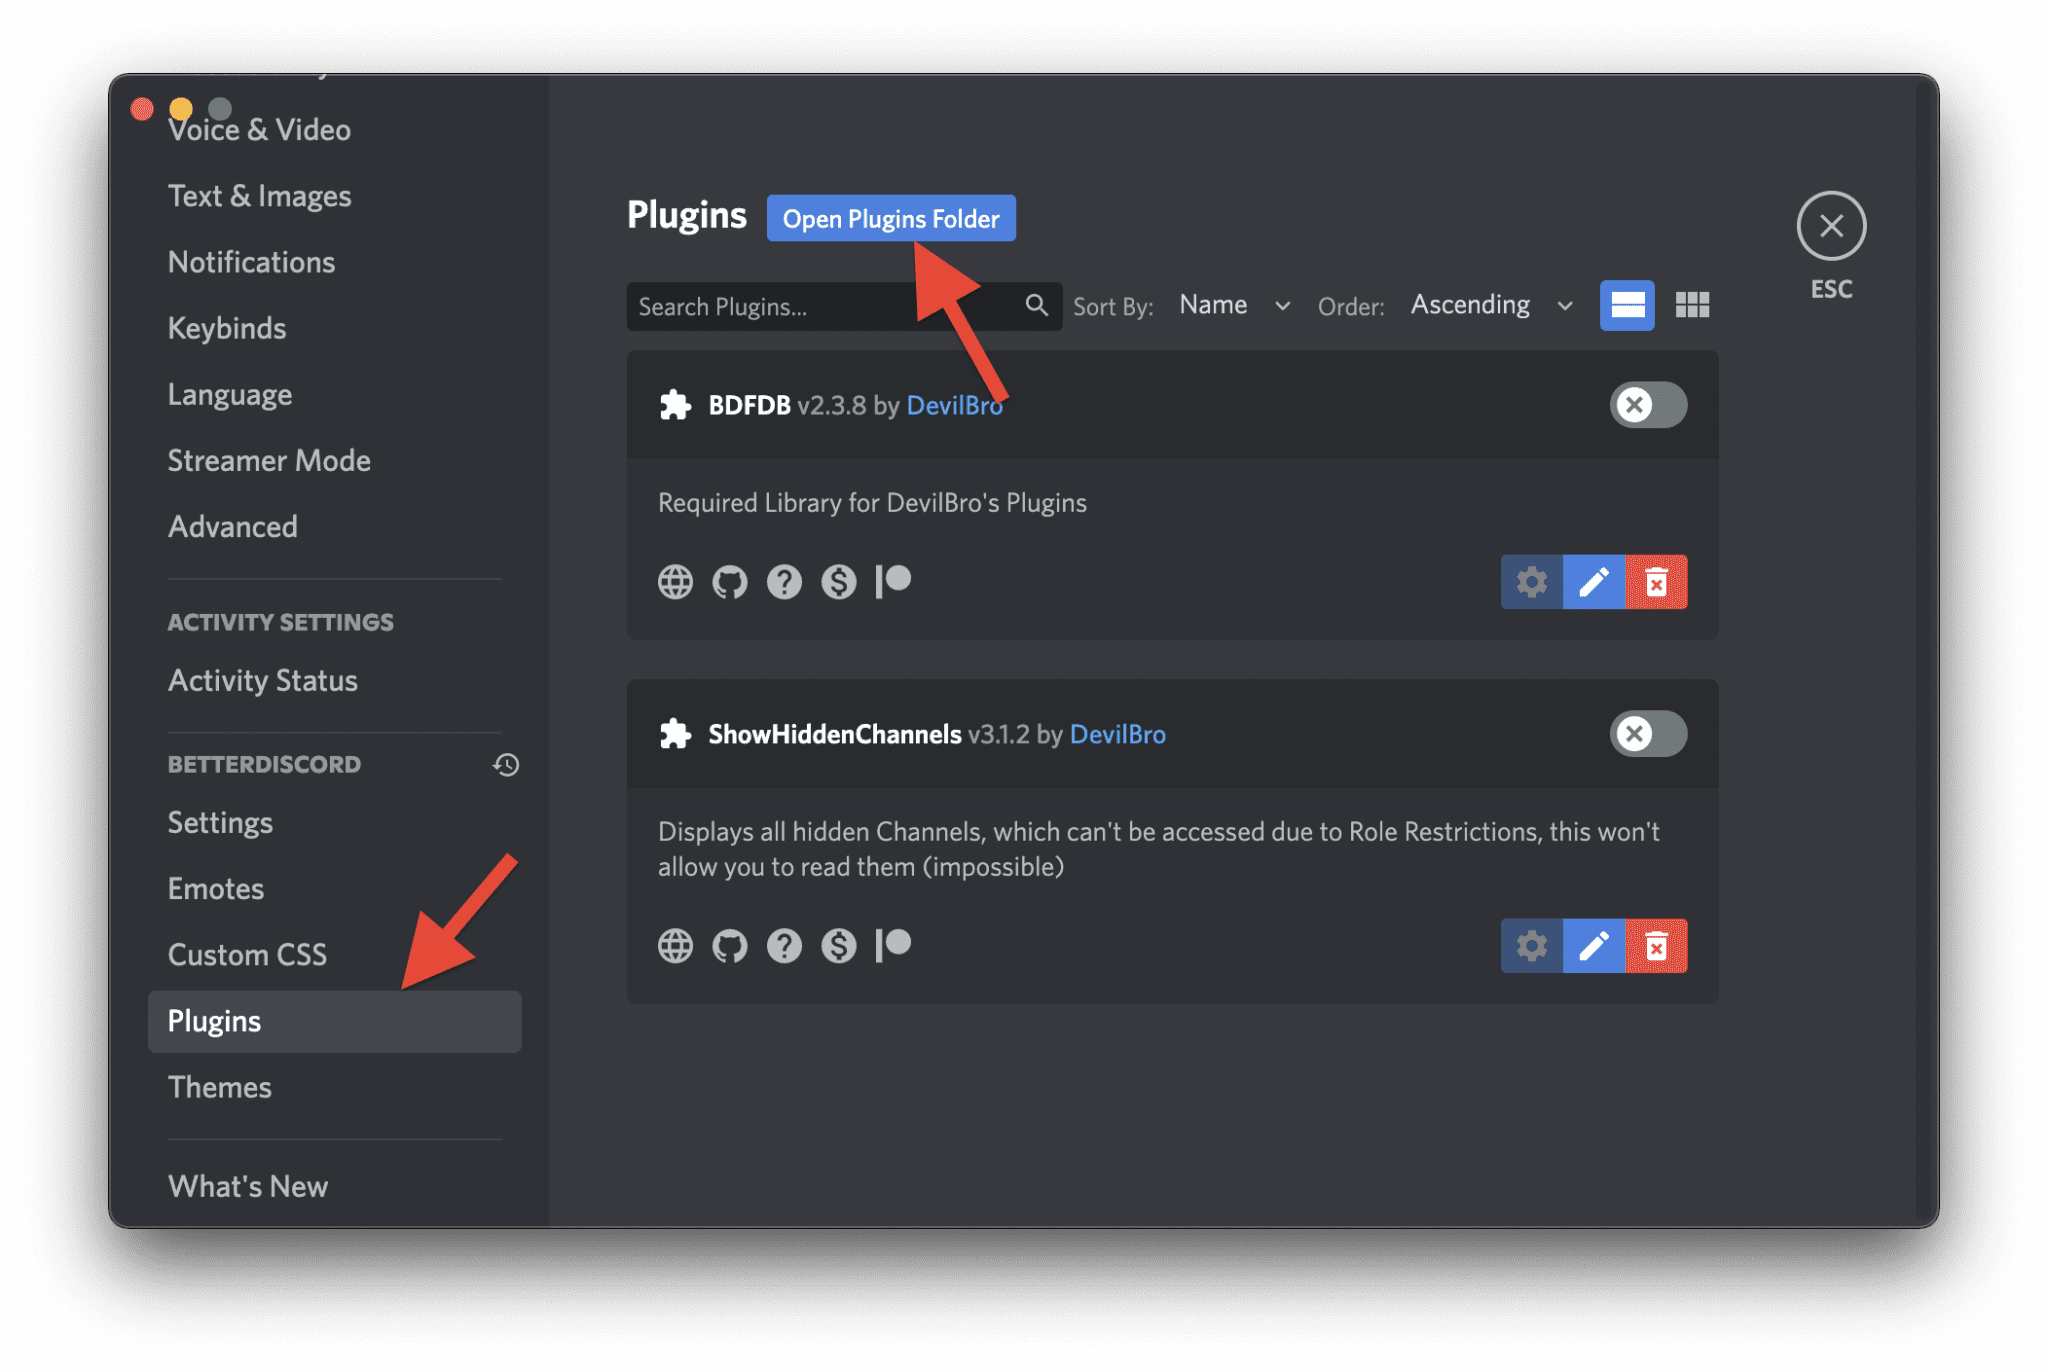Open BDFDB plugin settings gear
The image size is (2048, 1372).
(1531, 582)
